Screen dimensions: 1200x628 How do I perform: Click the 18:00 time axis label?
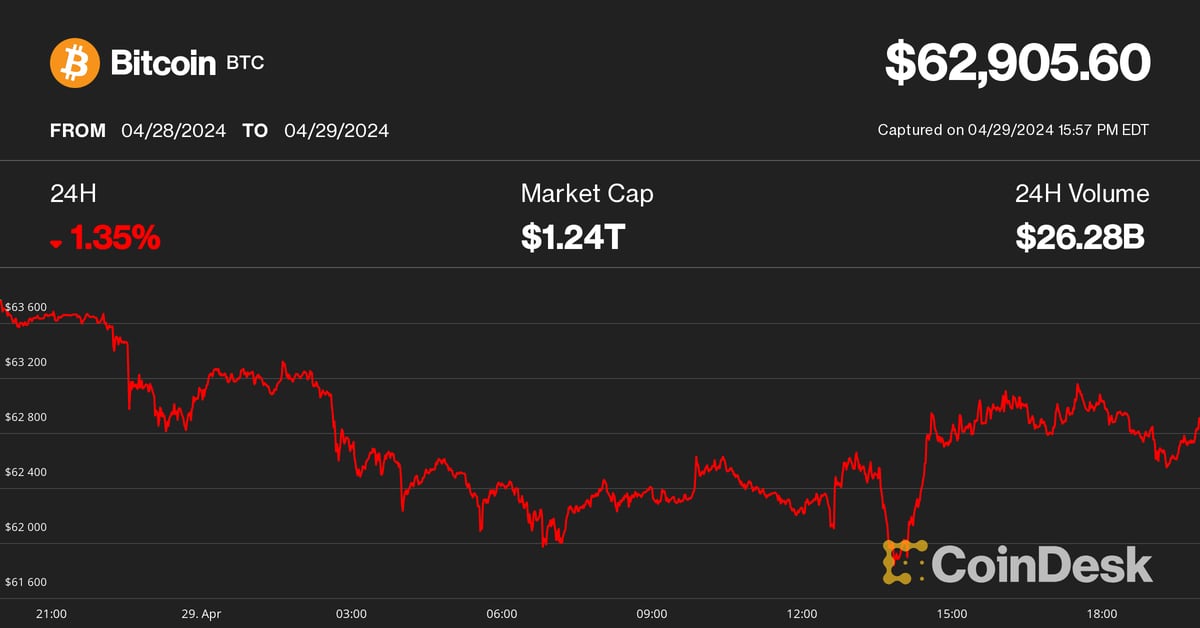[1102, 613]
